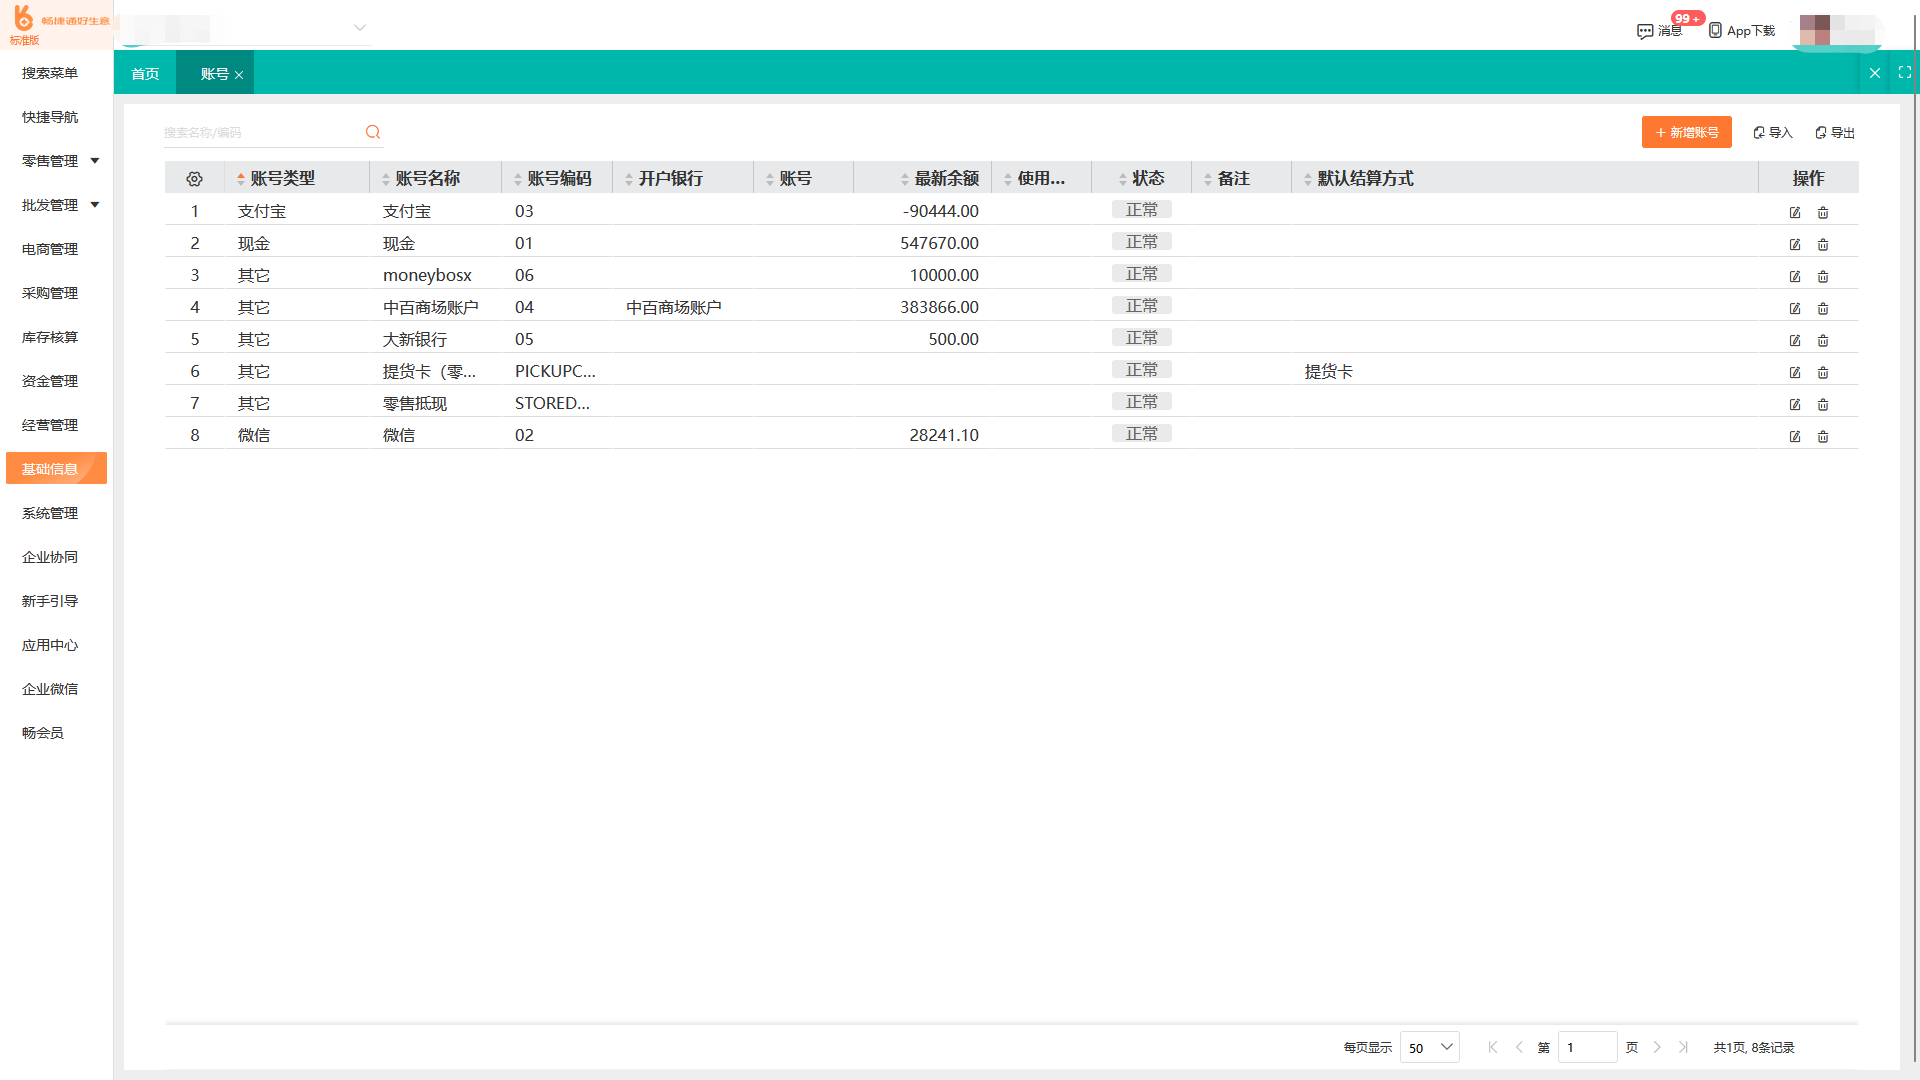Image resolution: width=1920 pixels, height=1080 pixels.
Task: Click next page navigation arrow
Action: [x=1656, y=1047]
